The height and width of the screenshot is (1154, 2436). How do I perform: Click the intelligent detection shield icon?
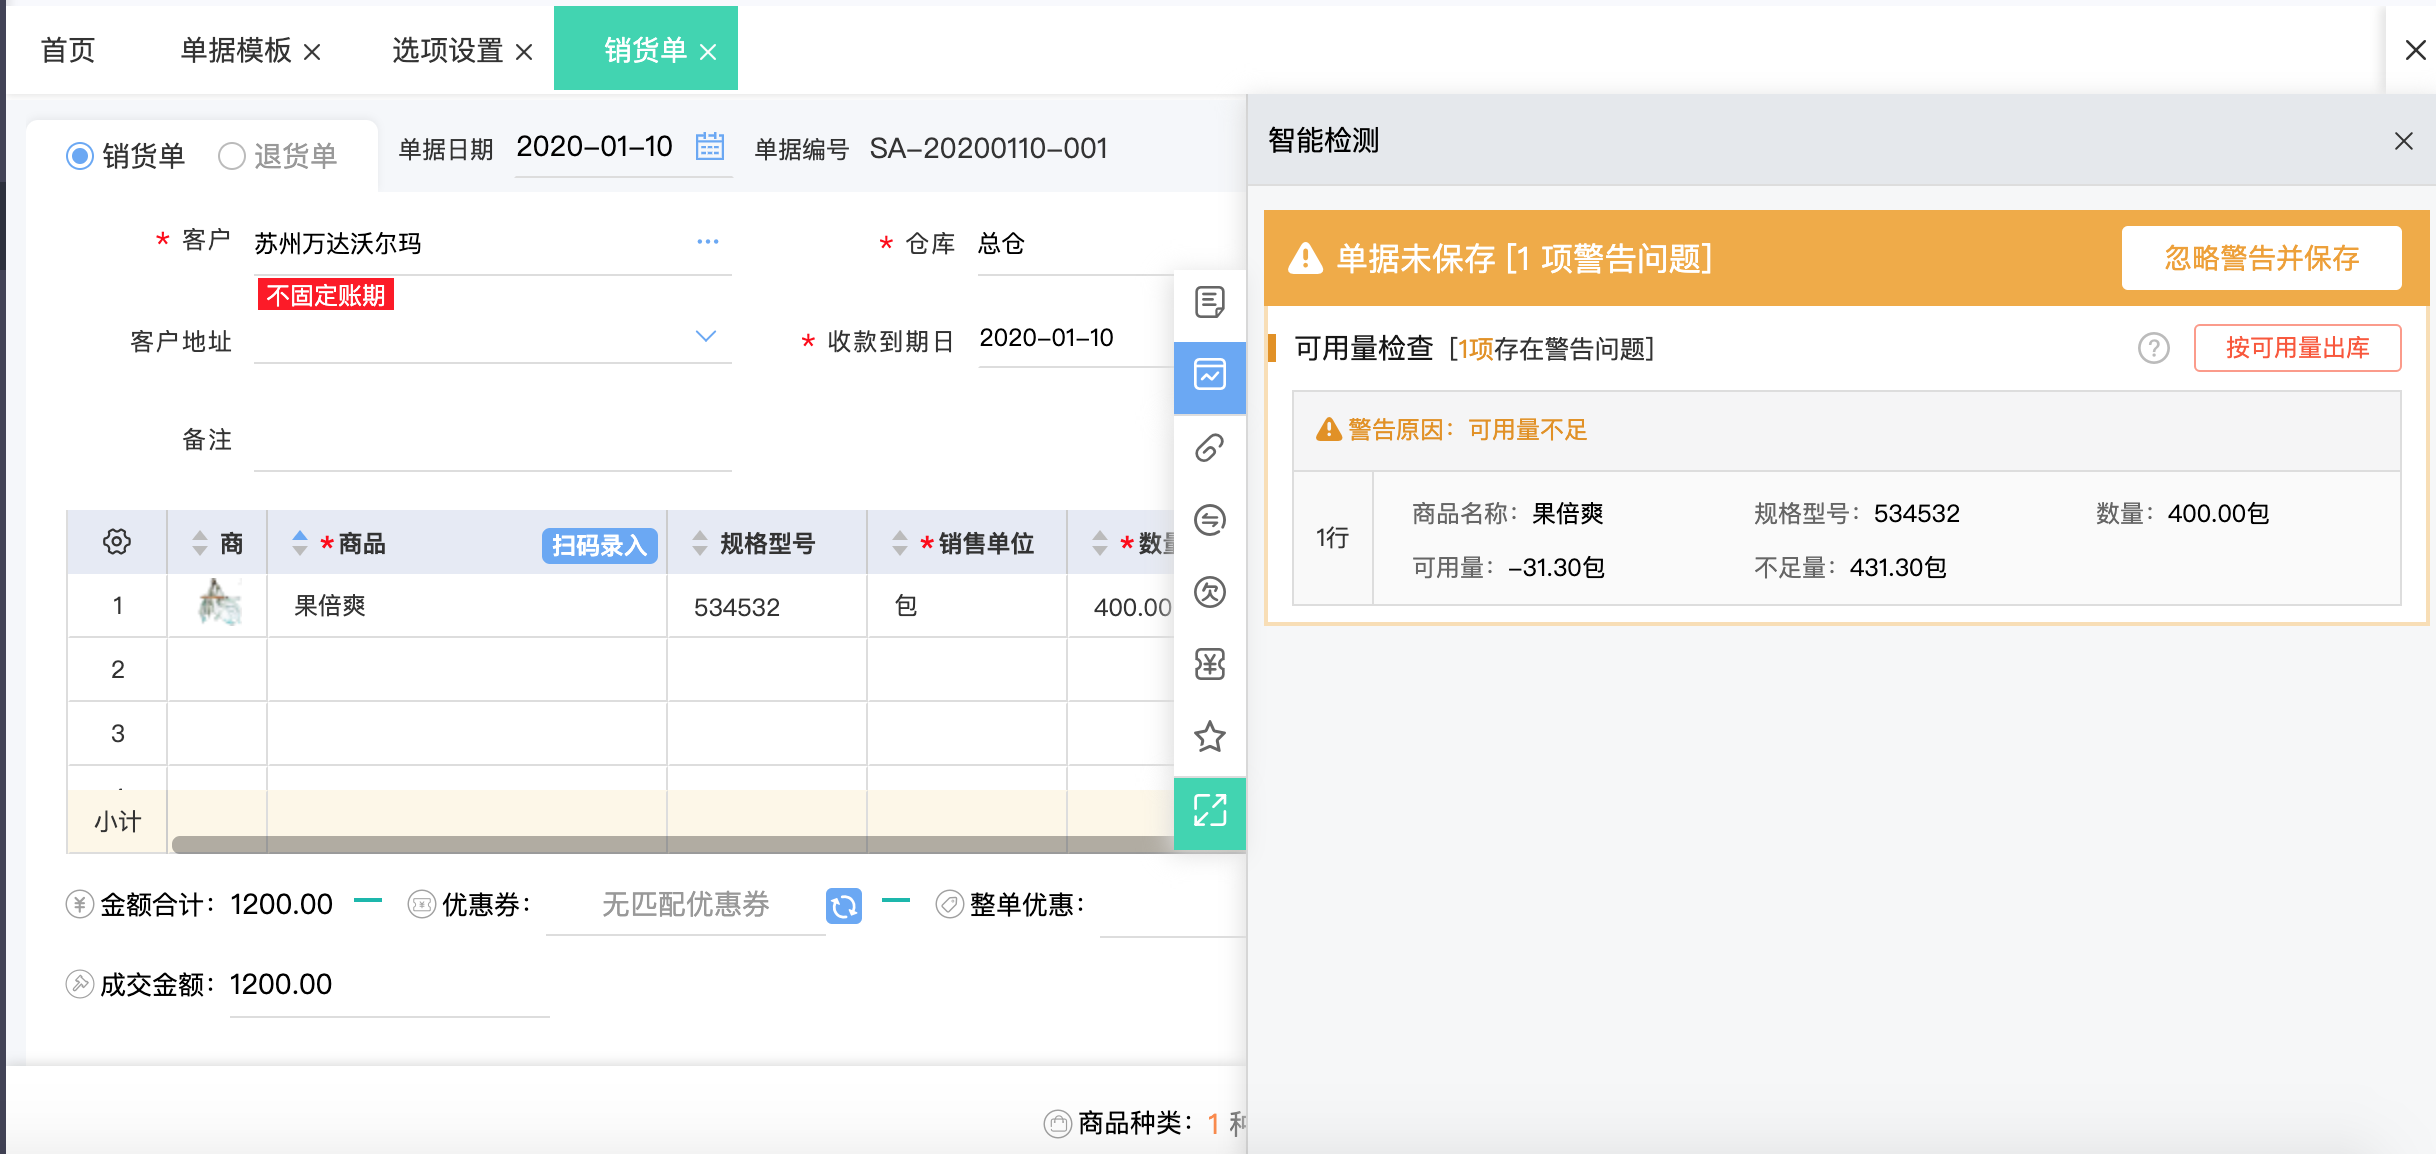(x=1210, y=379)
